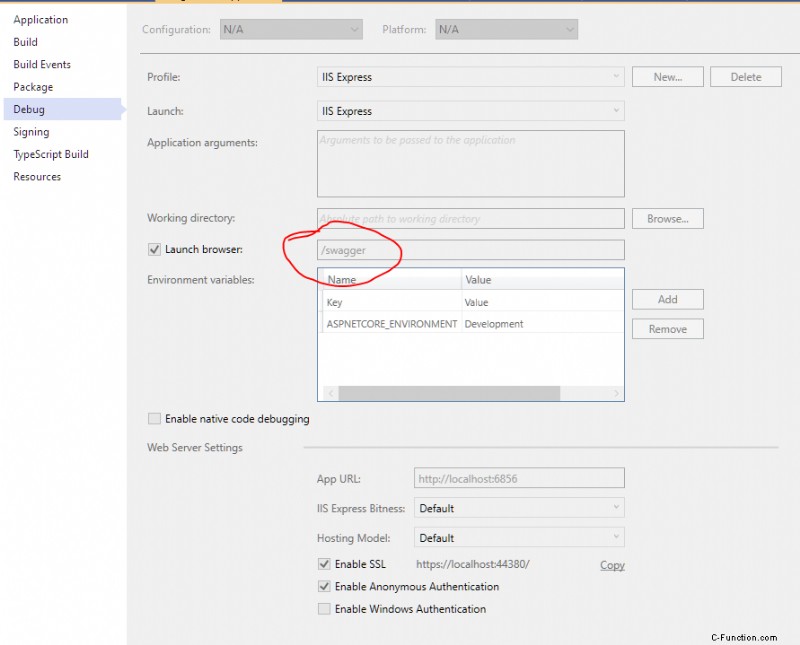Toggle the Launch browser checkbox
The image size is (800, 645).
coord(154,250)
